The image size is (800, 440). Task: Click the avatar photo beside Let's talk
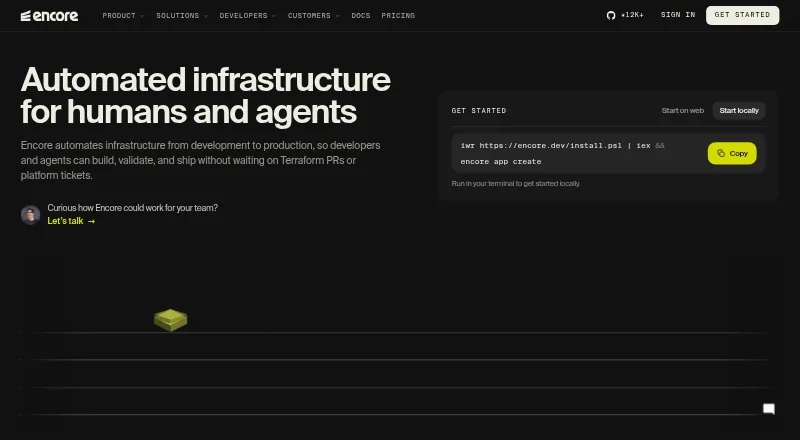pos(31,215)
